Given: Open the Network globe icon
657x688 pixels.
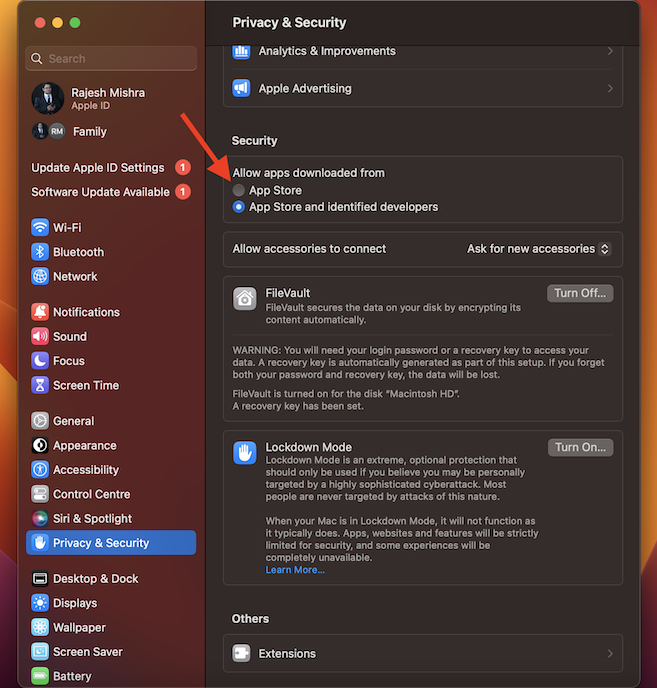Looking at the screenshot, I should [40, 276].
